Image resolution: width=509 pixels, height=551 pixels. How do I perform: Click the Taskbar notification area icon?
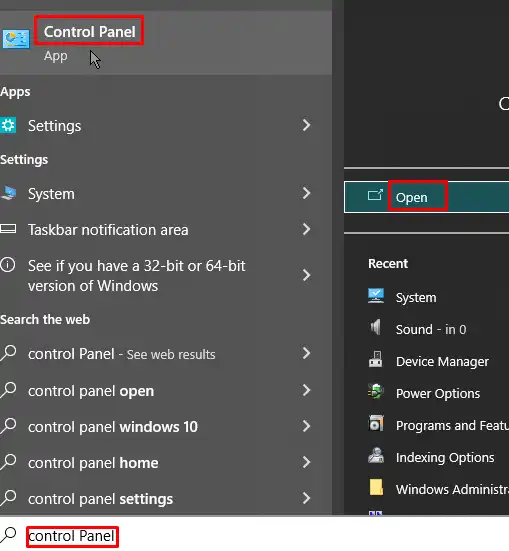8,229
